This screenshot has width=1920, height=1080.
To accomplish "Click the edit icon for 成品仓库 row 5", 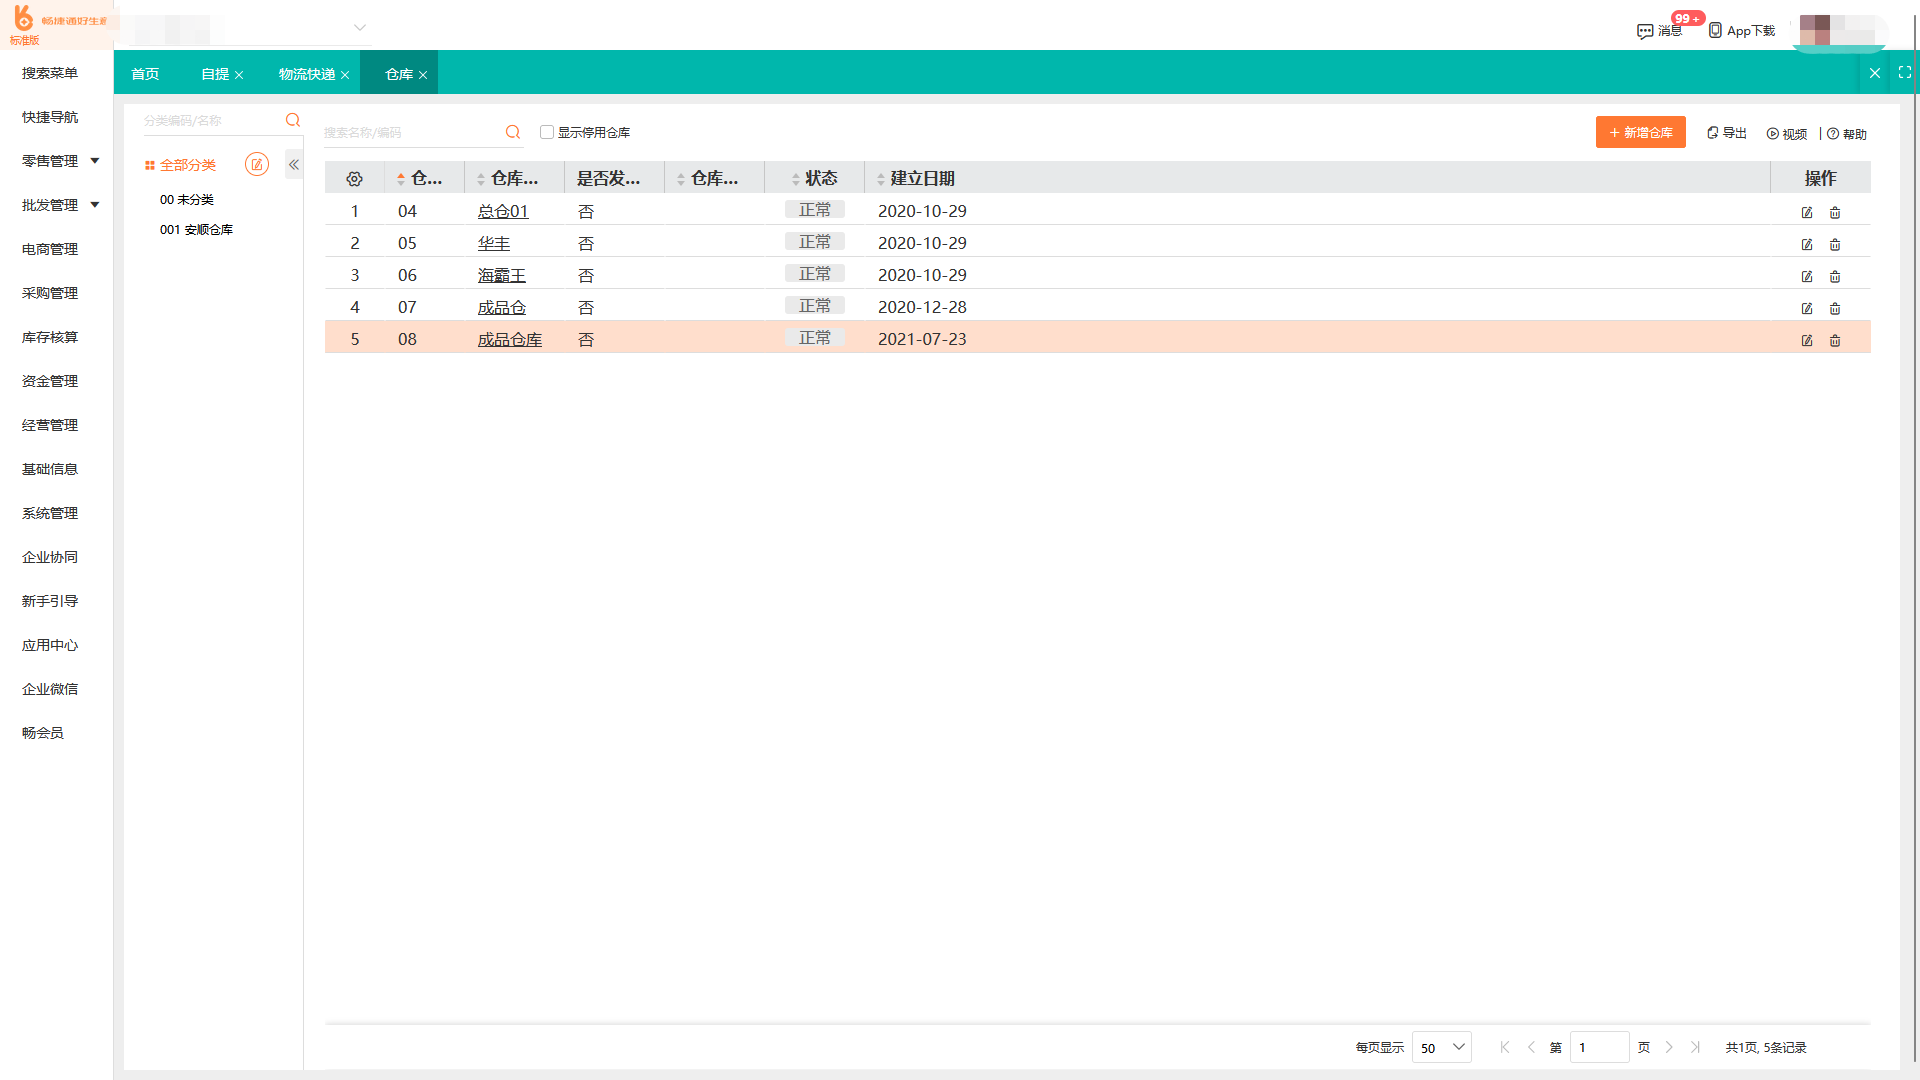I will point(1807,339).
